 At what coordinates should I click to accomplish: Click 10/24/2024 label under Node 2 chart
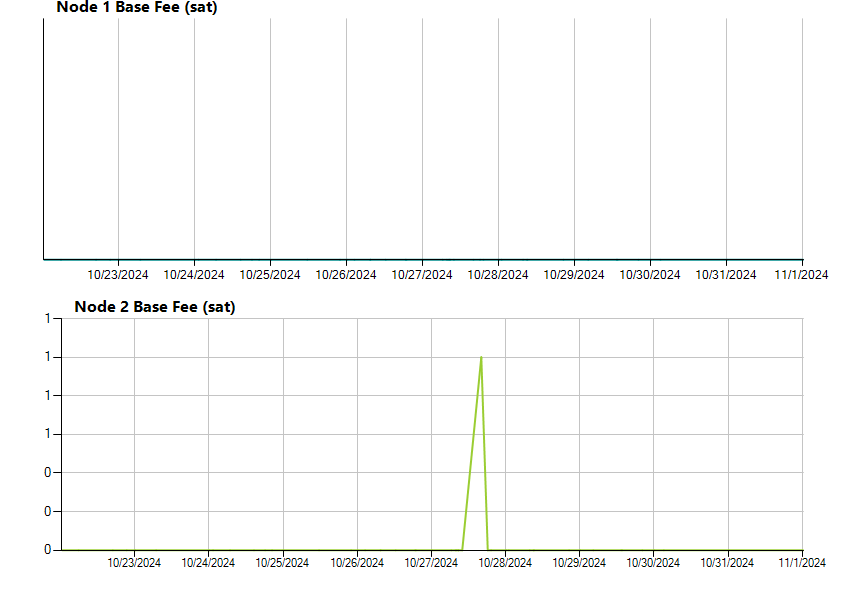(x=208, y=563)
